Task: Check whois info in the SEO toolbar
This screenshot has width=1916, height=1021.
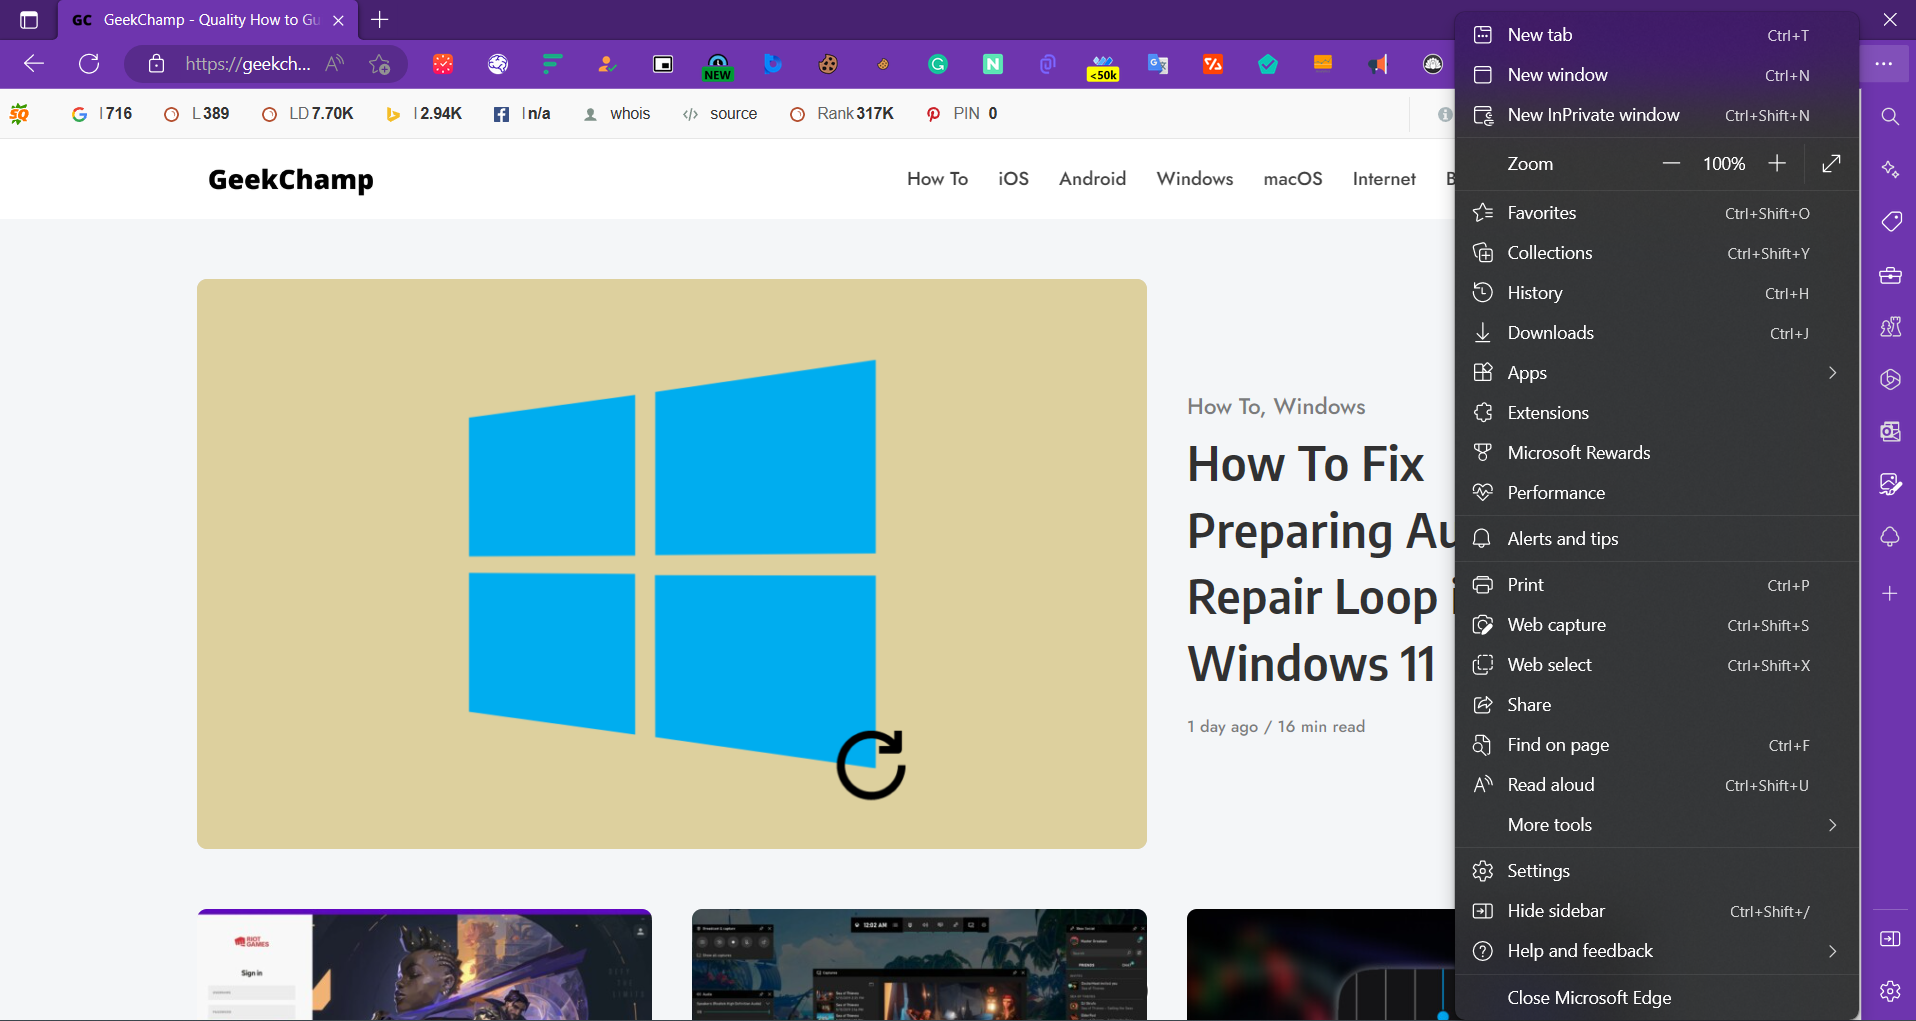Action: [x=630, y=113]
